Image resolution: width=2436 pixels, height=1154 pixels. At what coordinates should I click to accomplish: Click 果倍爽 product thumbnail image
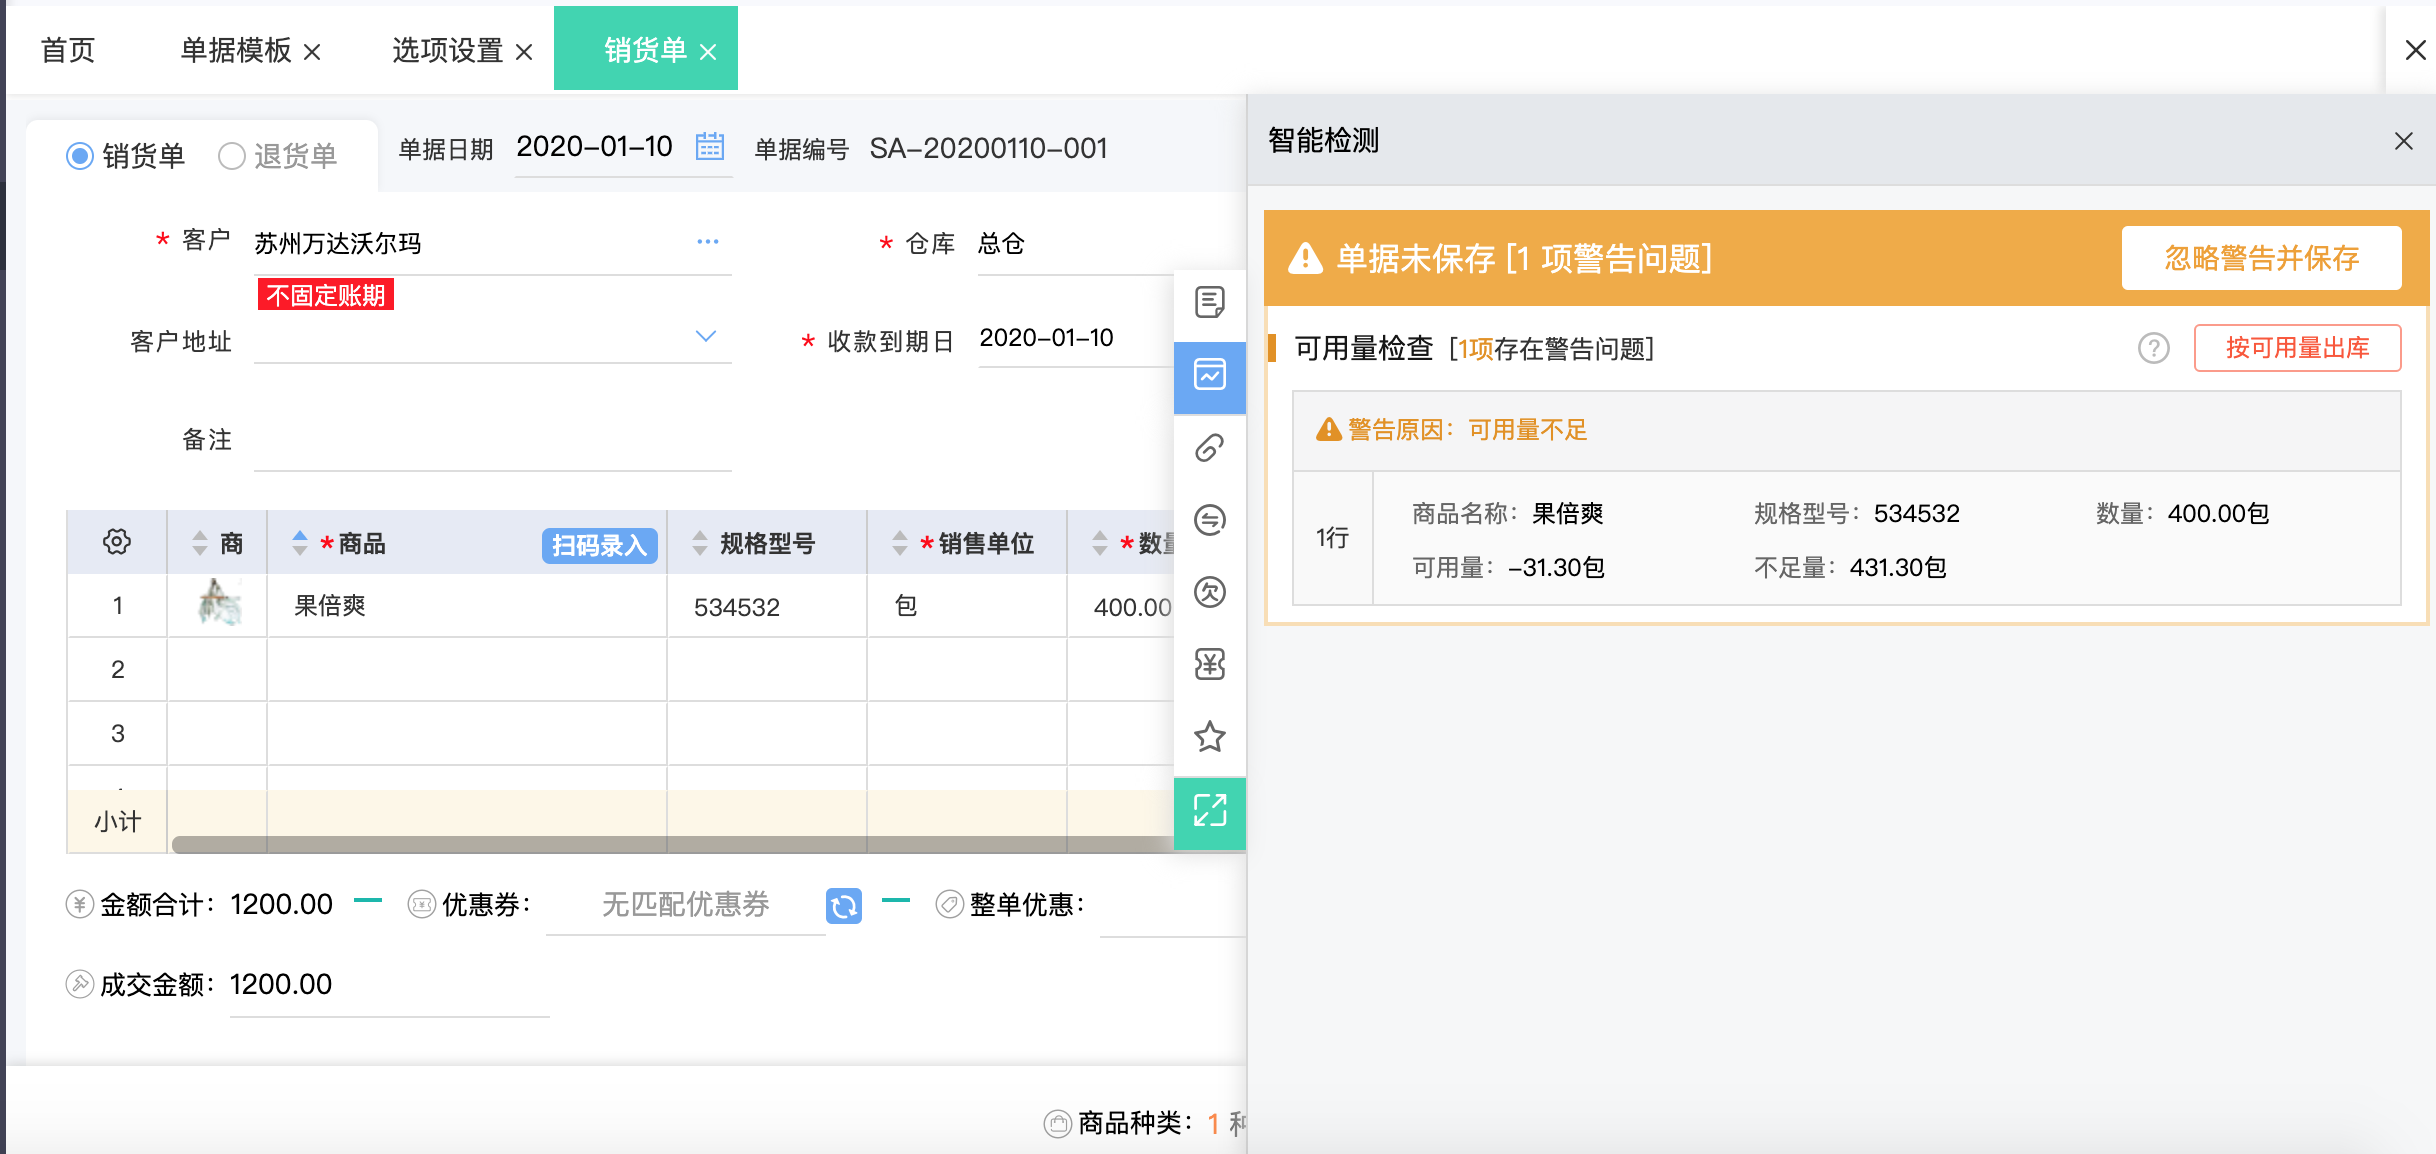218,606
